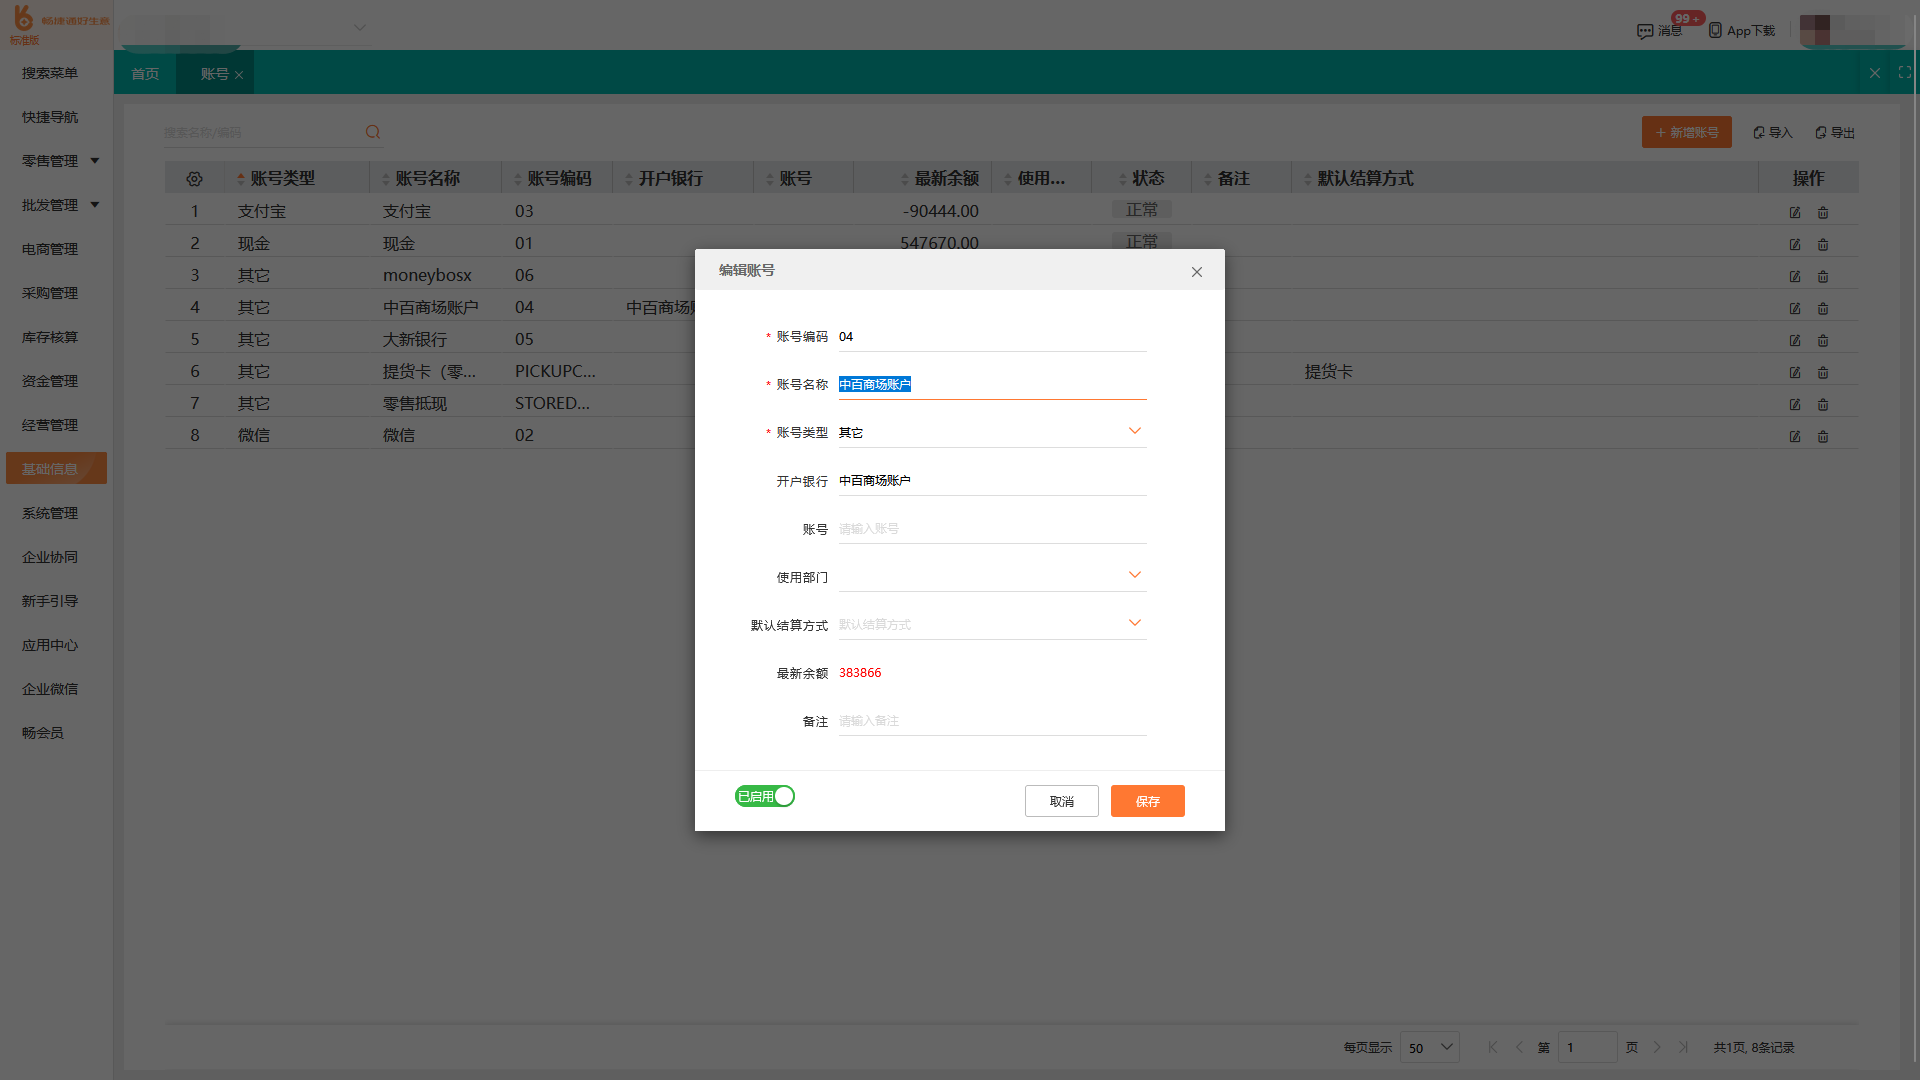Click the 取消 cancel button

click(1062, 800)
